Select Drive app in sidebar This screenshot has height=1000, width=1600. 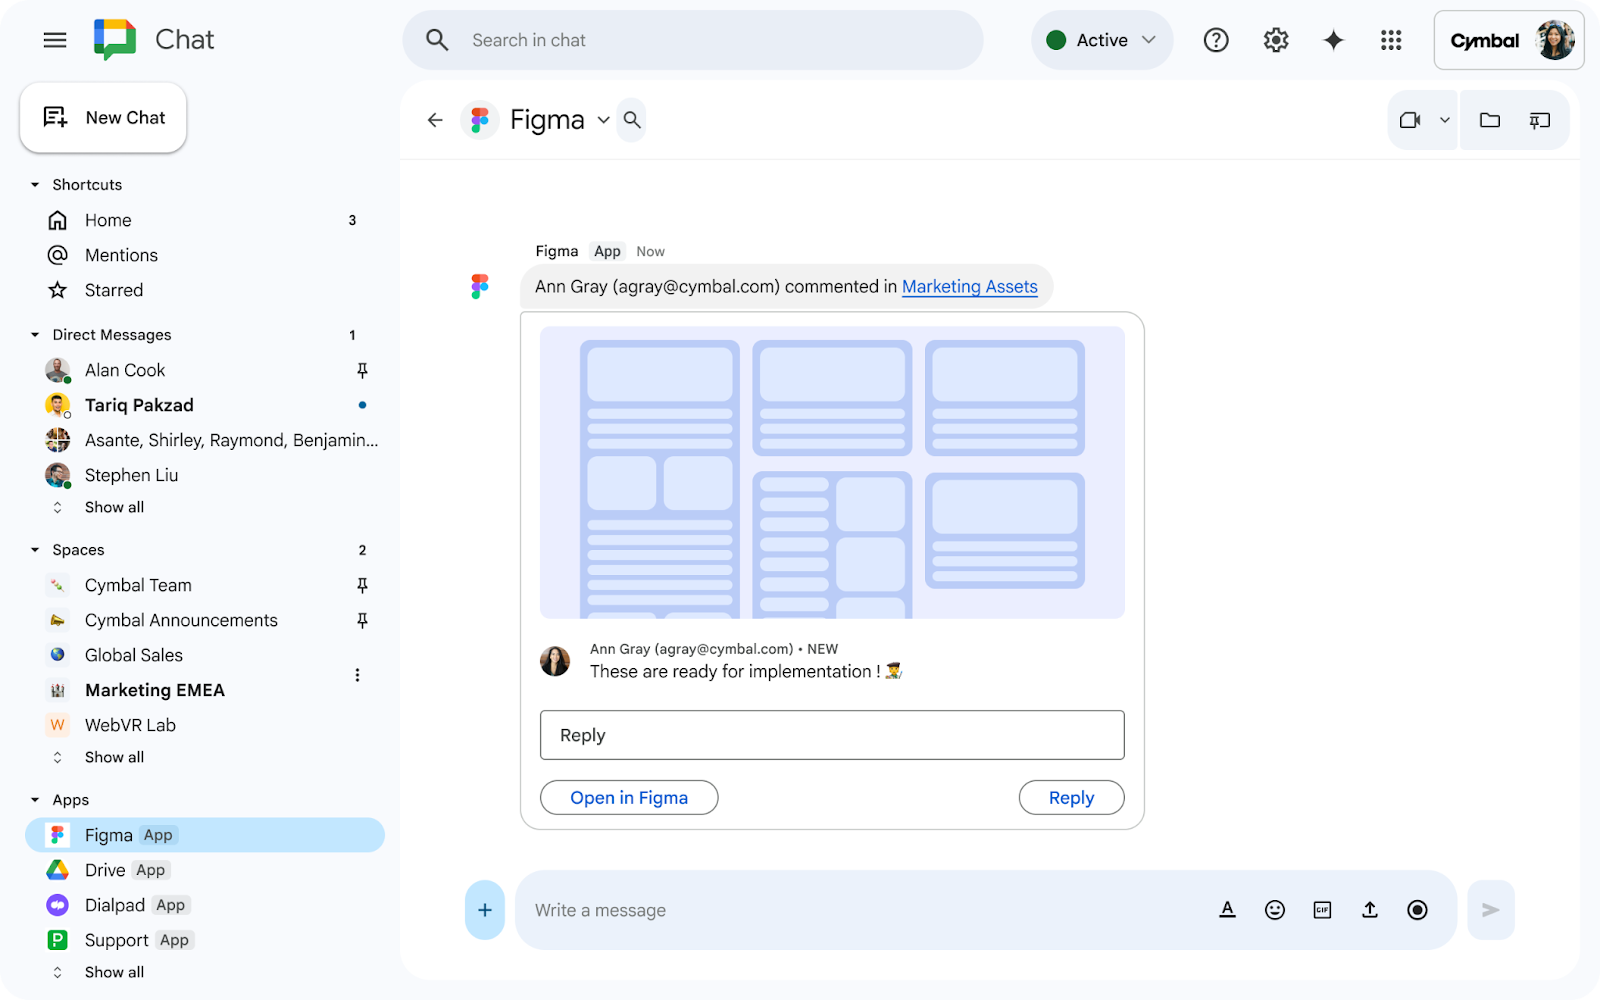pos(105,870)
